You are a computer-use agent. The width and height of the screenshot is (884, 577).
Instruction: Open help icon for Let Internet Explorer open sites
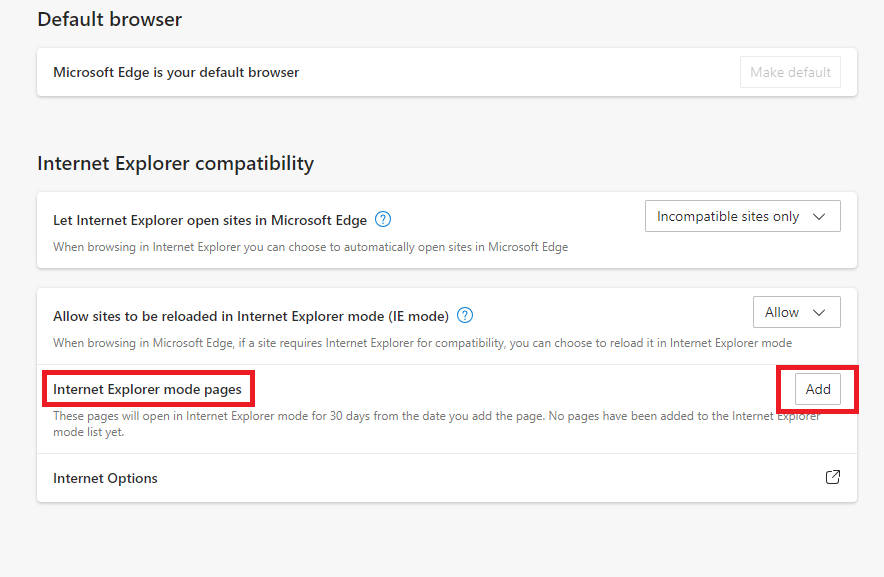pyautogui.click(x=383, y=219)
